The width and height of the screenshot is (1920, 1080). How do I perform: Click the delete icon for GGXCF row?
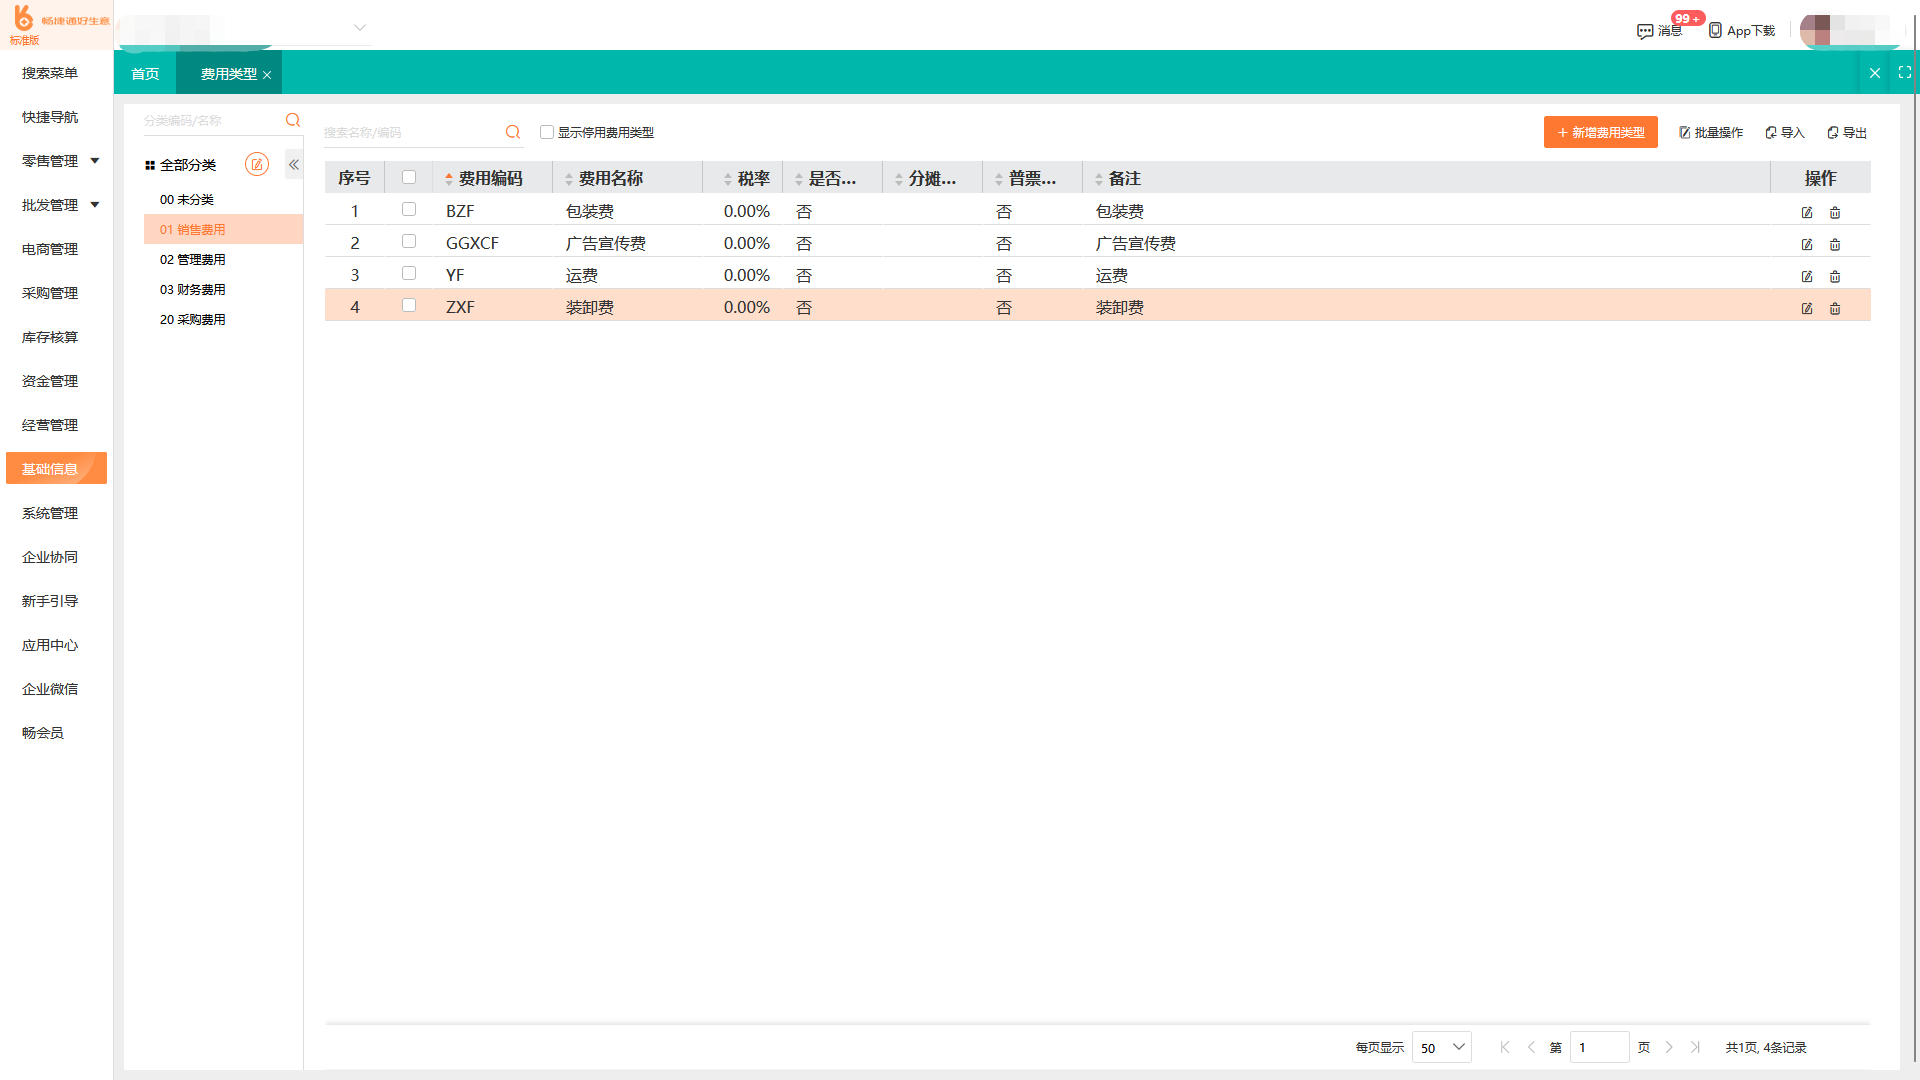pos(1834,243)
